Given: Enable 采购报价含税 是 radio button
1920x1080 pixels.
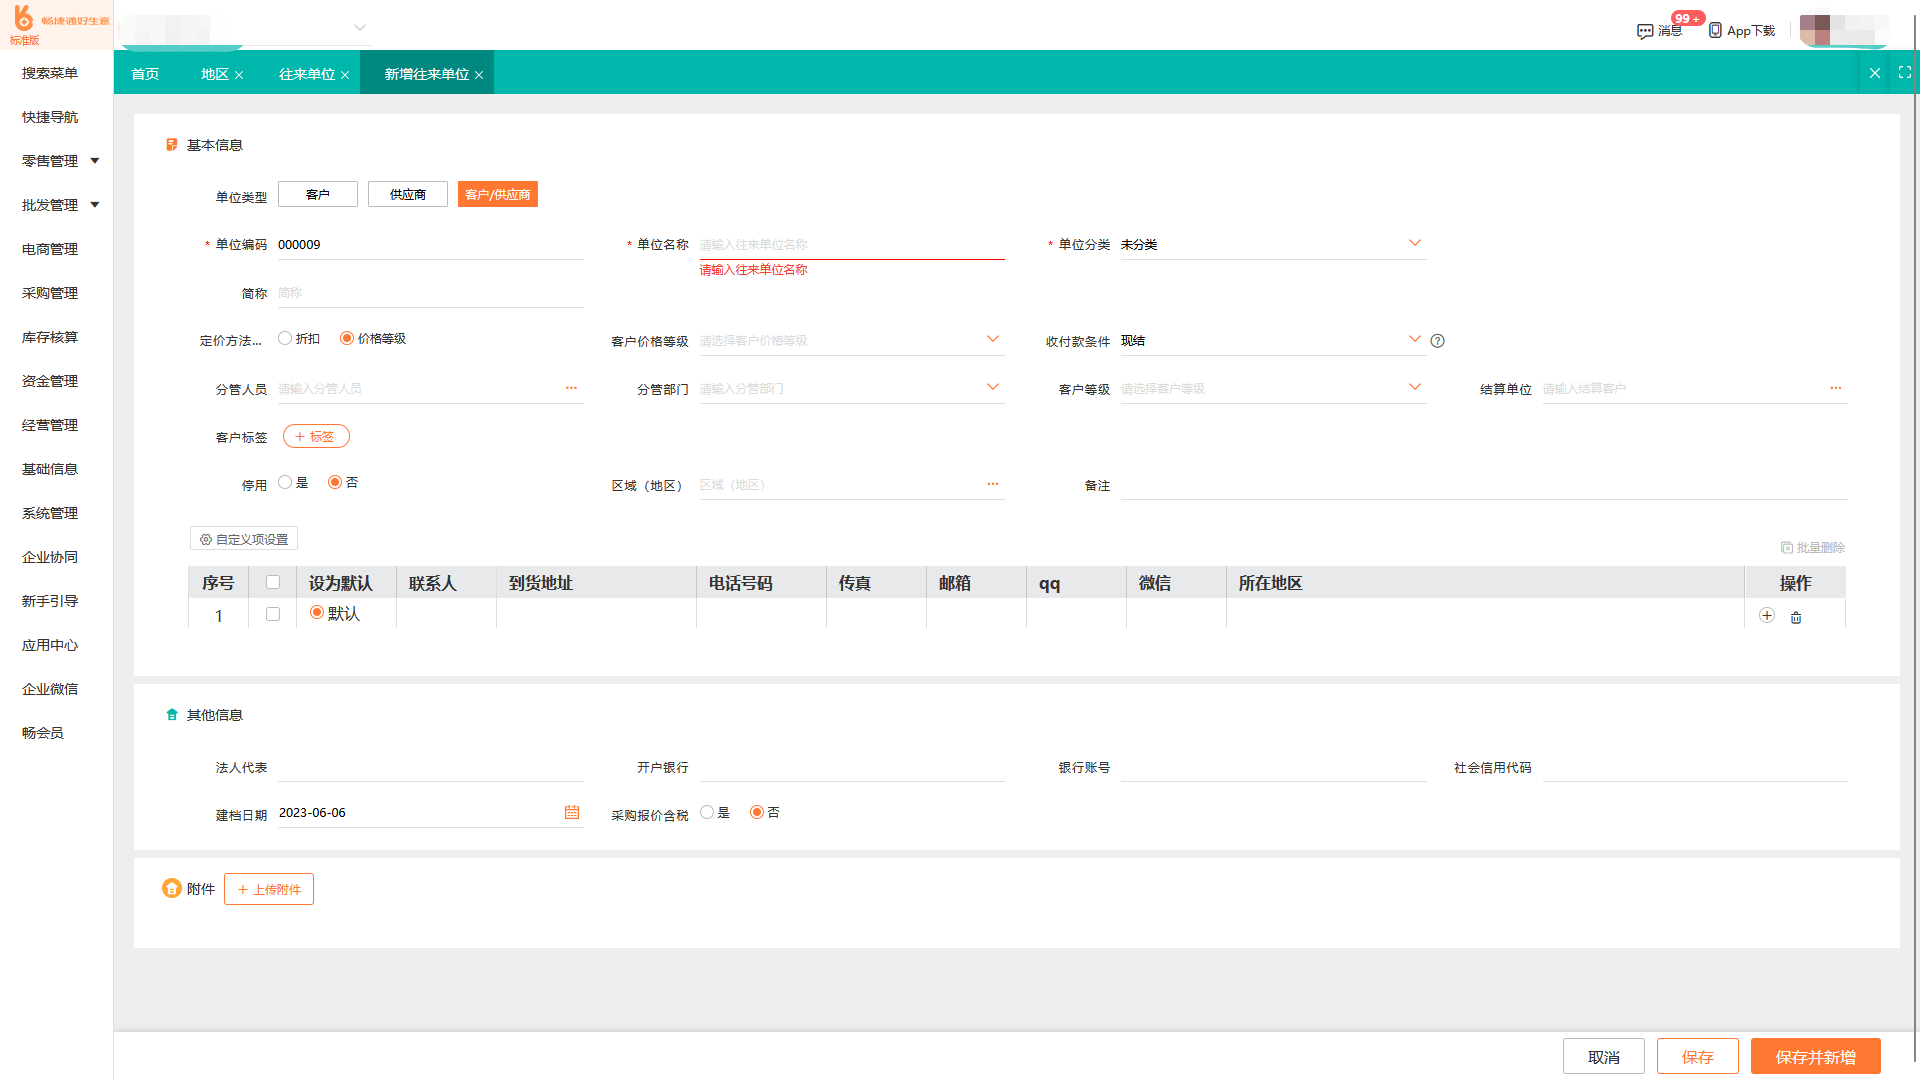Looking at the screenshot, I should coord(708,812).
